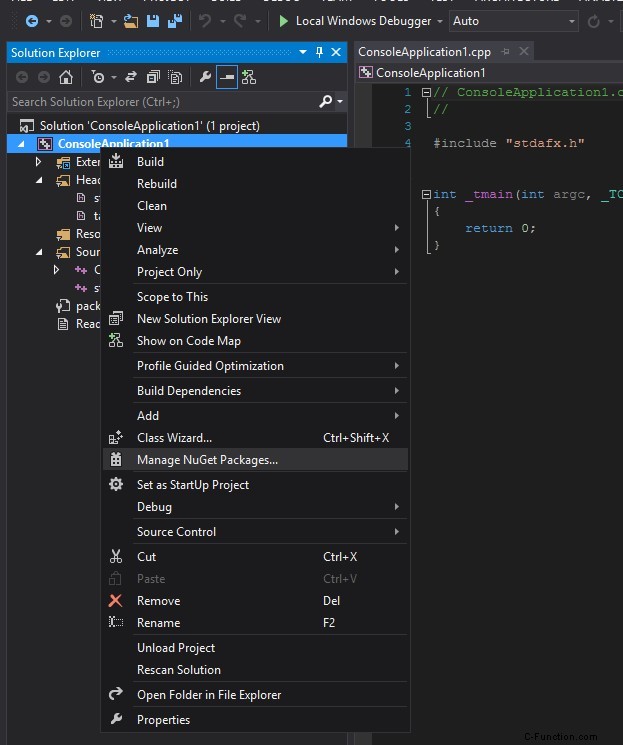Open Properties via the wrench toolbar icon
The width and height of the screenshot is (623, 745).
click(203, 77)
